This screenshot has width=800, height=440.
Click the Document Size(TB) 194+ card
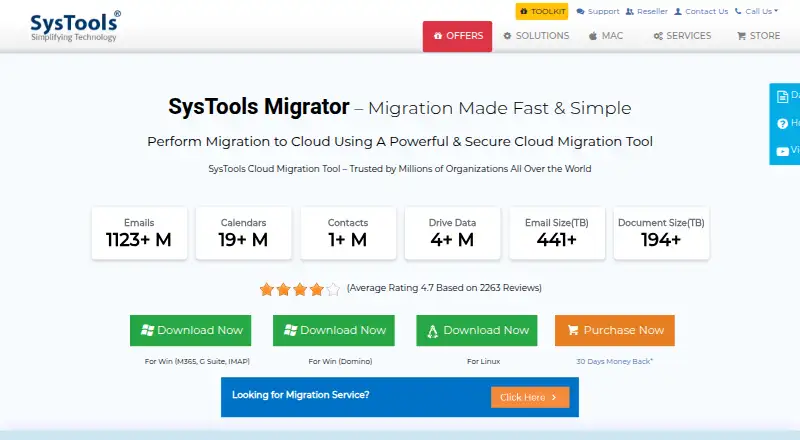[x=661, y=233]
